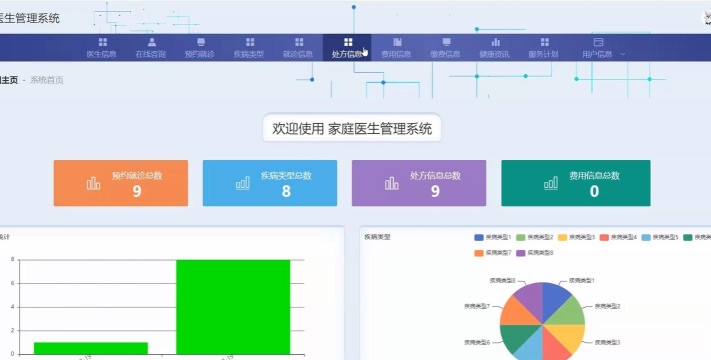Click the 疾病类型总数 count value 8

tap(286, 191)
